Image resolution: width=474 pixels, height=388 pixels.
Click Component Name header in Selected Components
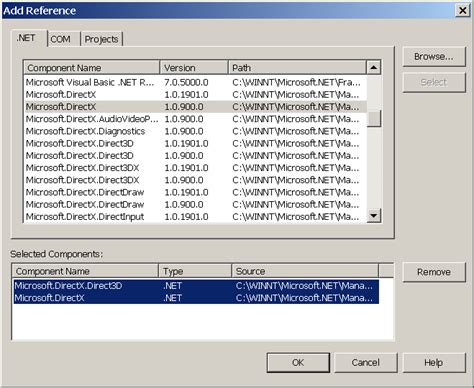point(85,271)
